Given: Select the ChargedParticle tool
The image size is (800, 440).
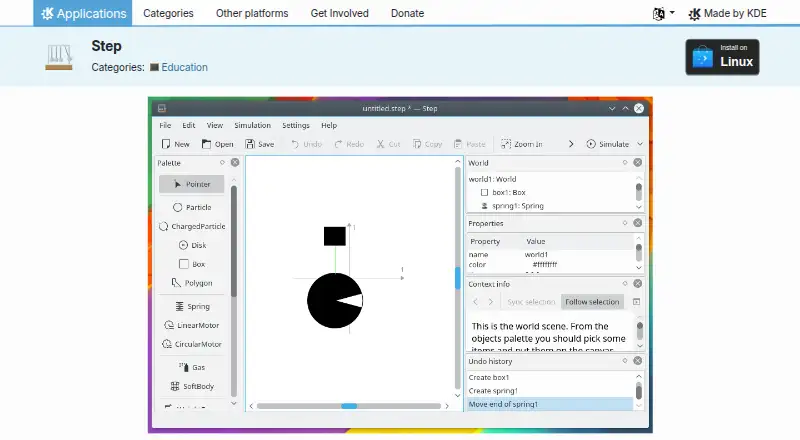Looking at the screenshot, I should [x=192, y=226].
